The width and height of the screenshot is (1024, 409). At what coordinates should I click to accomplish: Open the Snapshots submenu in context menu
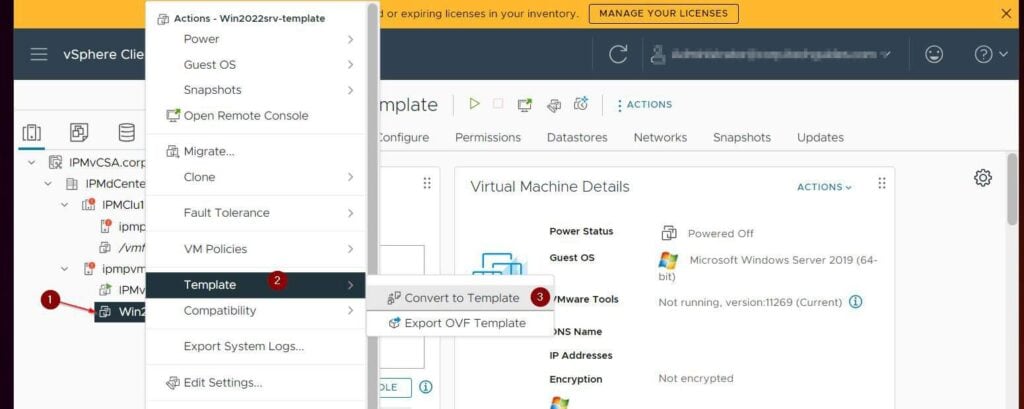pyautogui.click(x=255, y=90)
